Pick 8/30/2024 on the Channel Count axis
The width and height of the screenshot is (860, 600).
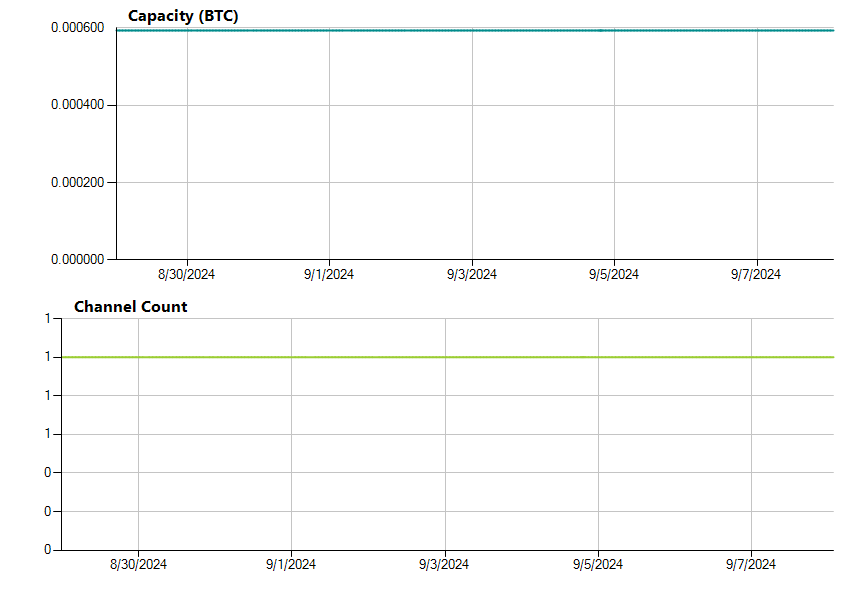(x=138, y=564)
